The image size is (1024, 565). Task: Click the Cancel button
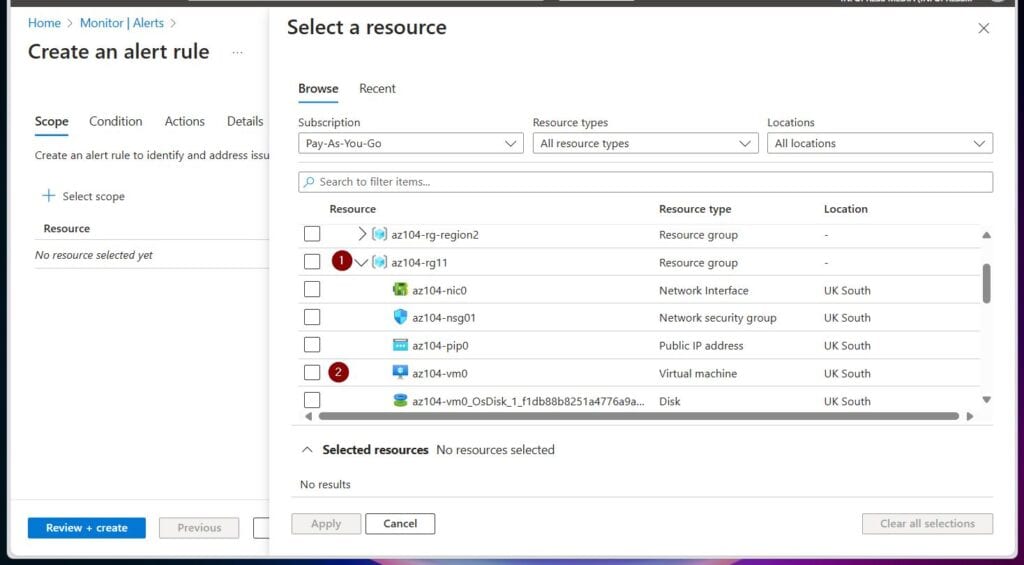tap(400, 523)
